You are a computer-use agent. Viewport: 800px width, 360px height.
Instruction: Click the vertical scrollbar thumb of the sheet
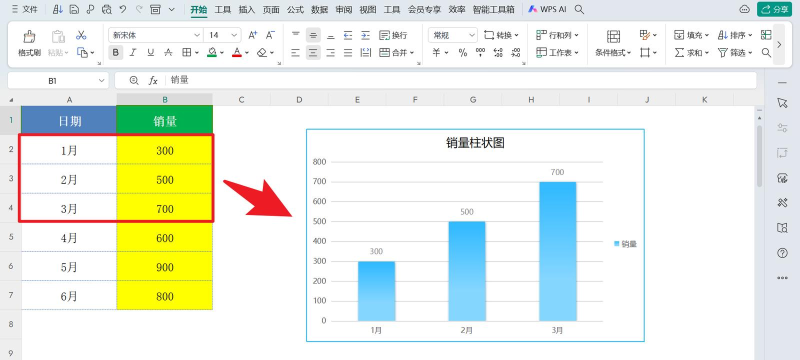point(759,156)
